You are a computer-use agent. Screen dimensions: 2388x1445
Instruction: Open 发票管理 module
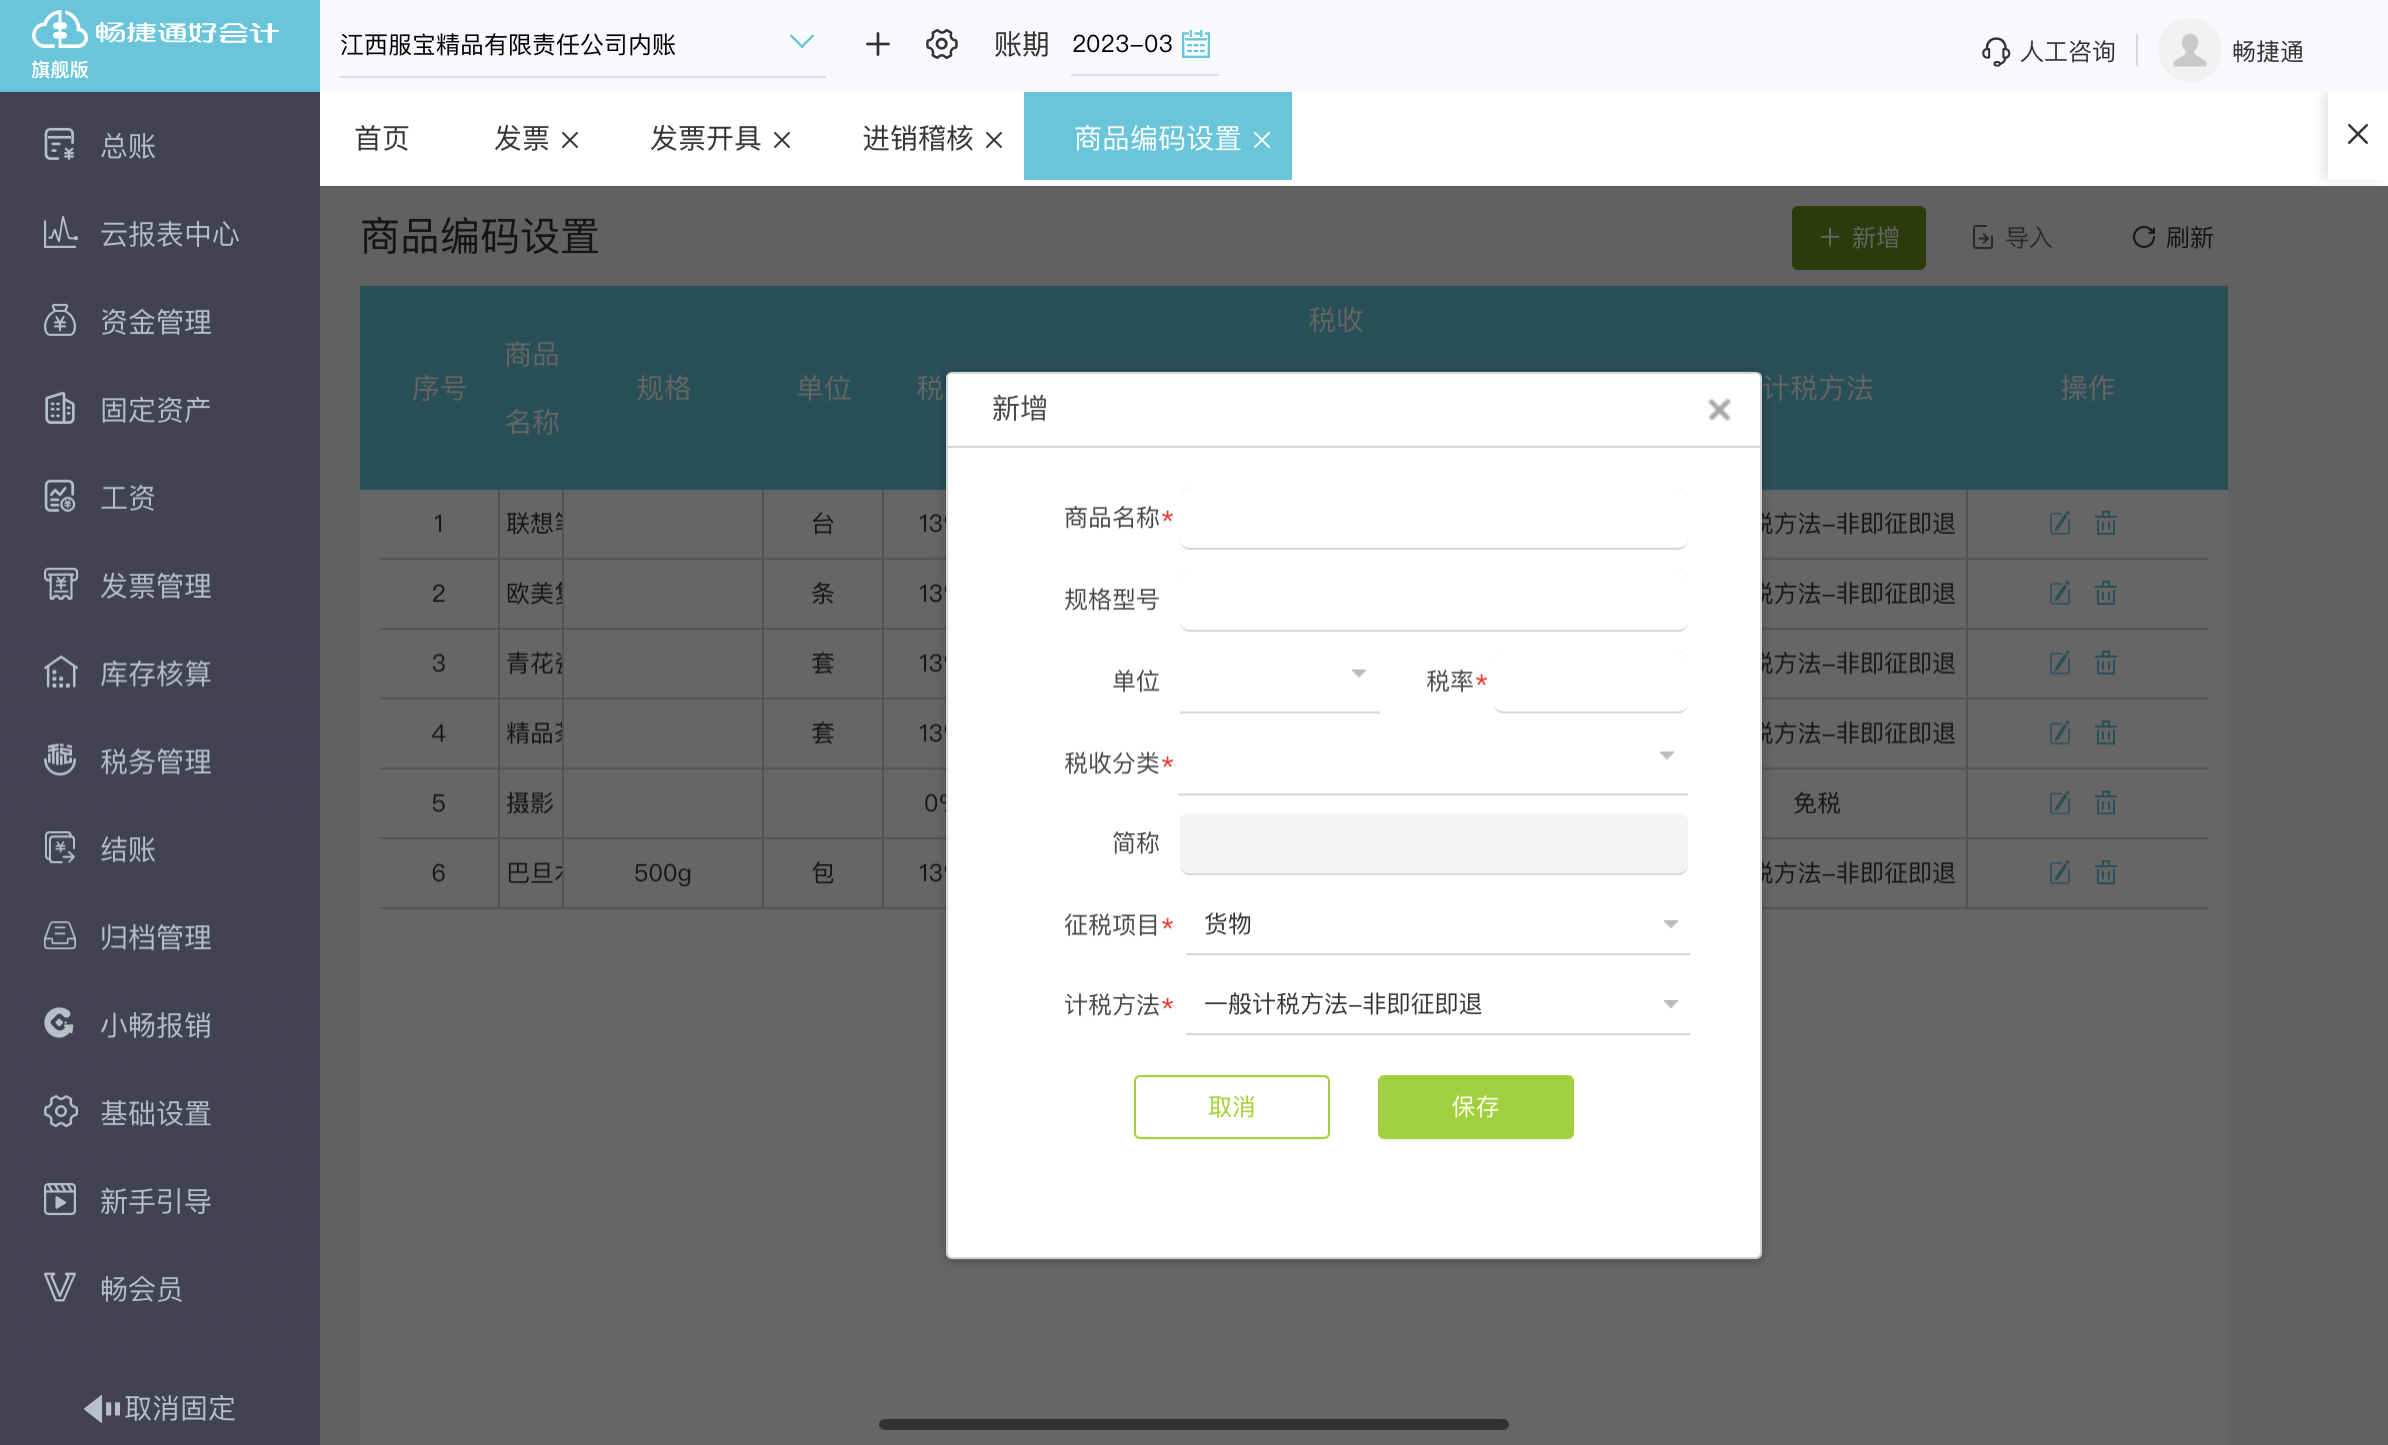click(x=155, y=585)
